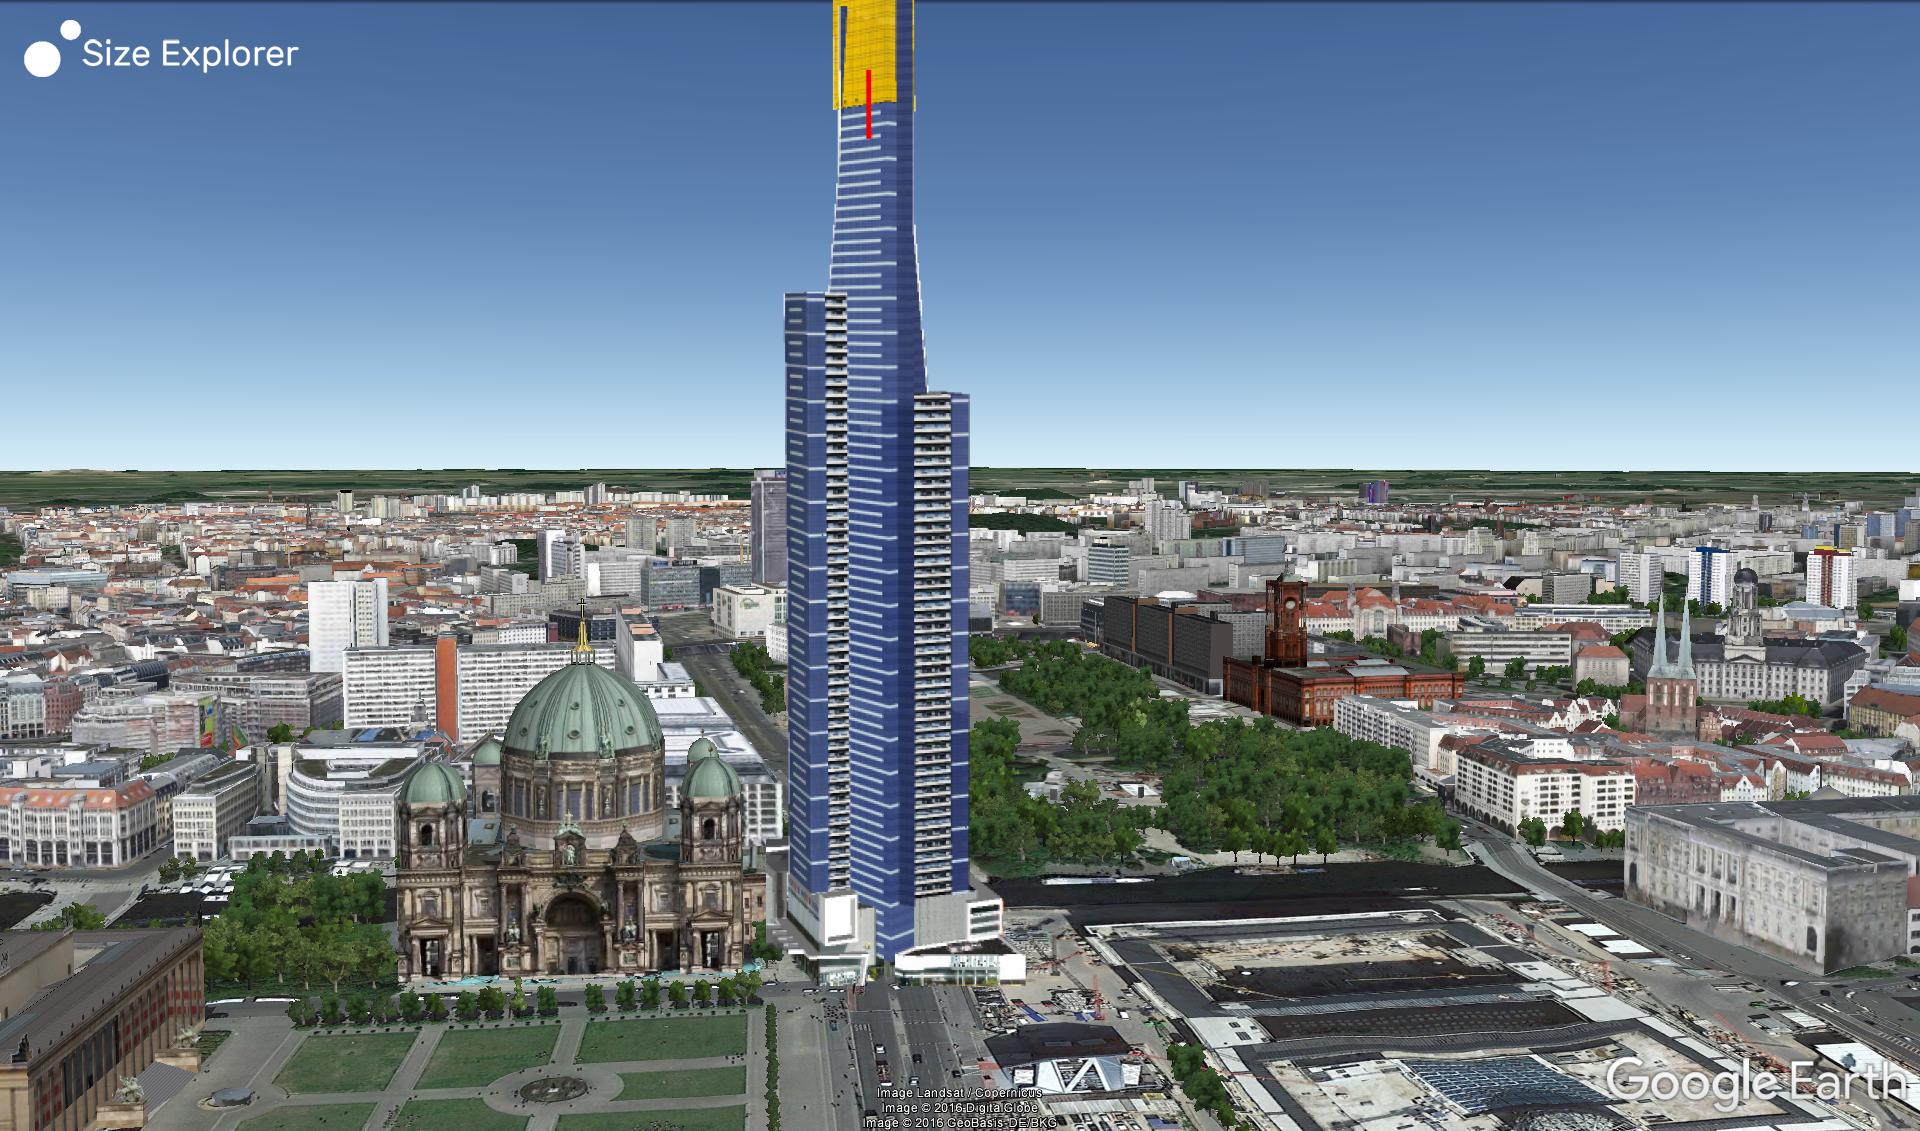Click the Size Explorer title text
This screenshot has height=1131, width=1920.
point(190,54)
